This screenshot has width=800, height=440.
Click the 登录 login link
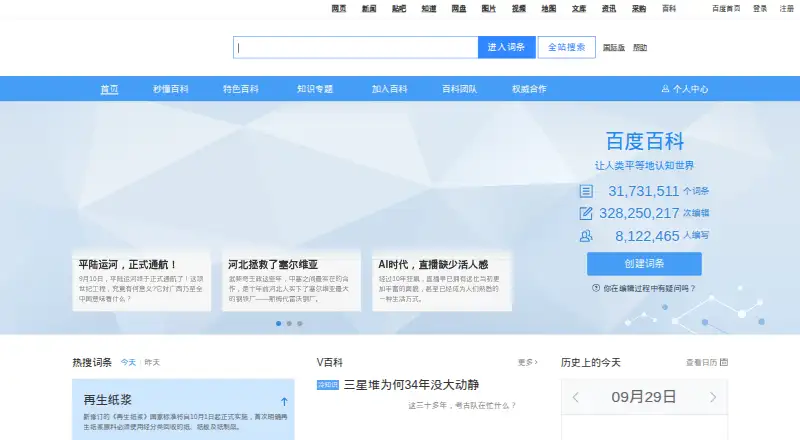pos(760,8)
